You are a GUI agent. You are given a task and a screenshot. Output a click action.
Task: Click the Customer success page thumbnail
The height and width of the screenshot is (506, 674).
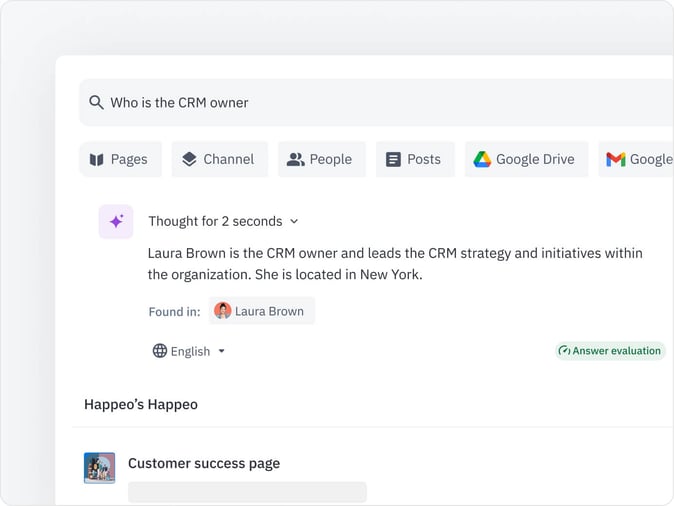coord(99,467)
